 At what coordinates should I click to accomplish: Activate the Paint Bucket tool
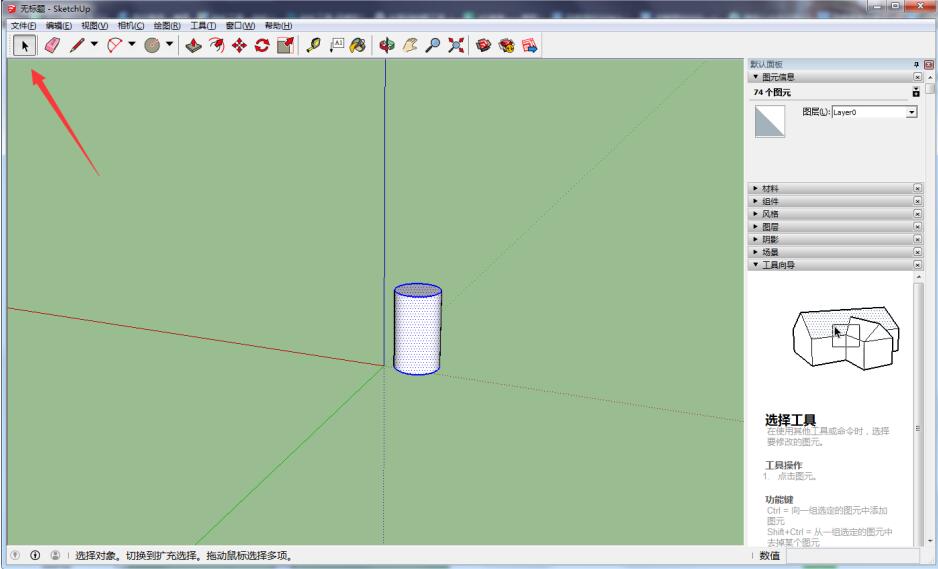357,45
